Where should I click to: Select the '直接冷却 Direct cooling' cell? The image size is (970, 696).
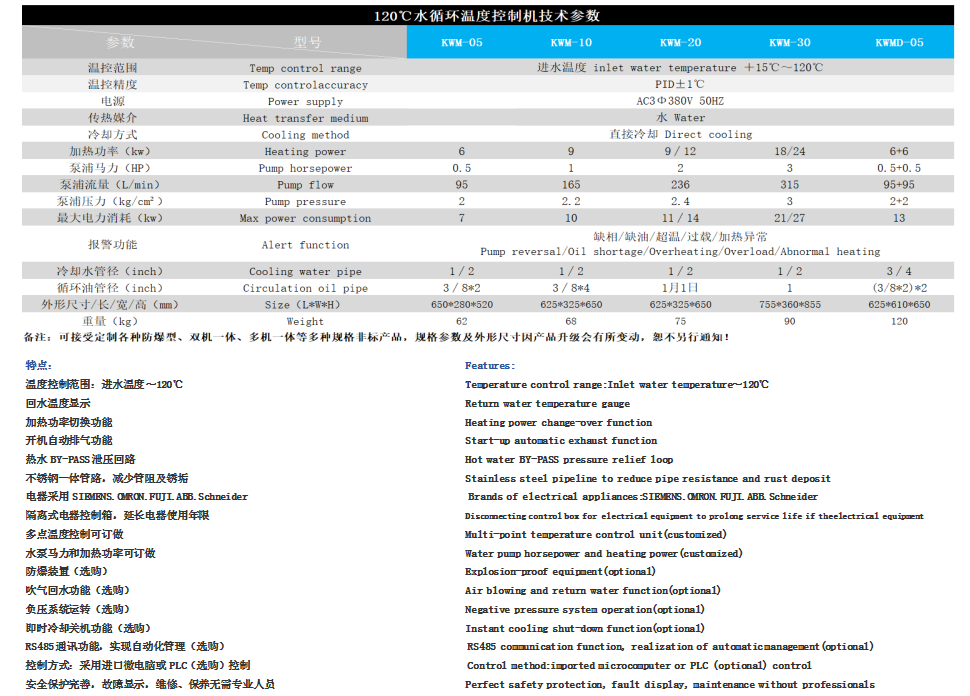point(680,135)
